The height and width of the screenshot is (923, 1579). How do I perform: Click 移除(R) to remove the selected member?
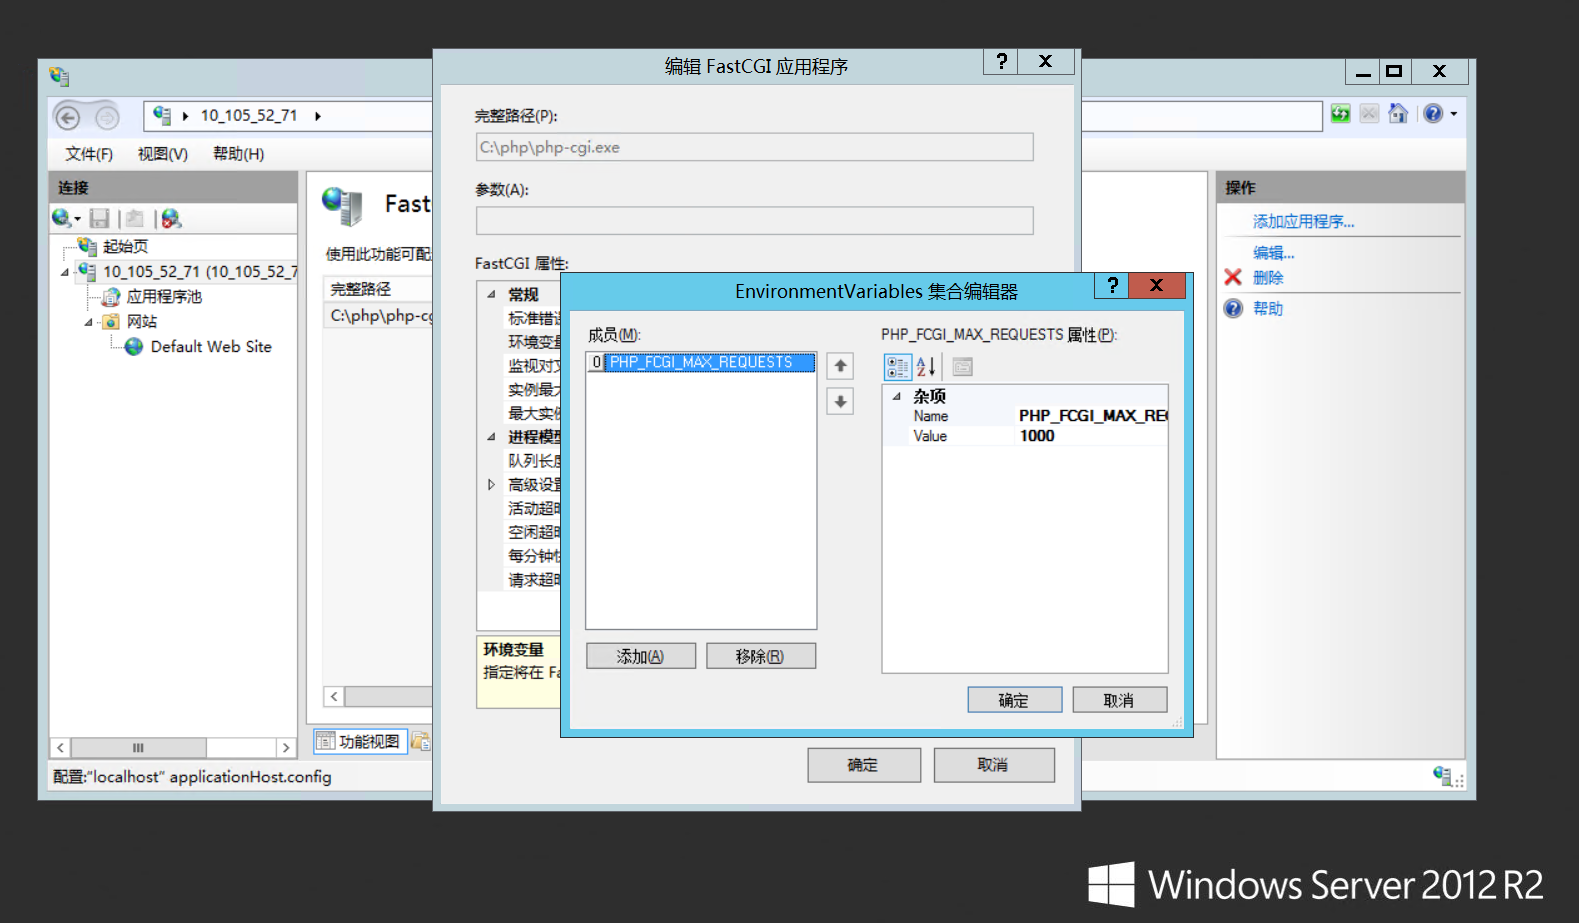tap(760, 656)
